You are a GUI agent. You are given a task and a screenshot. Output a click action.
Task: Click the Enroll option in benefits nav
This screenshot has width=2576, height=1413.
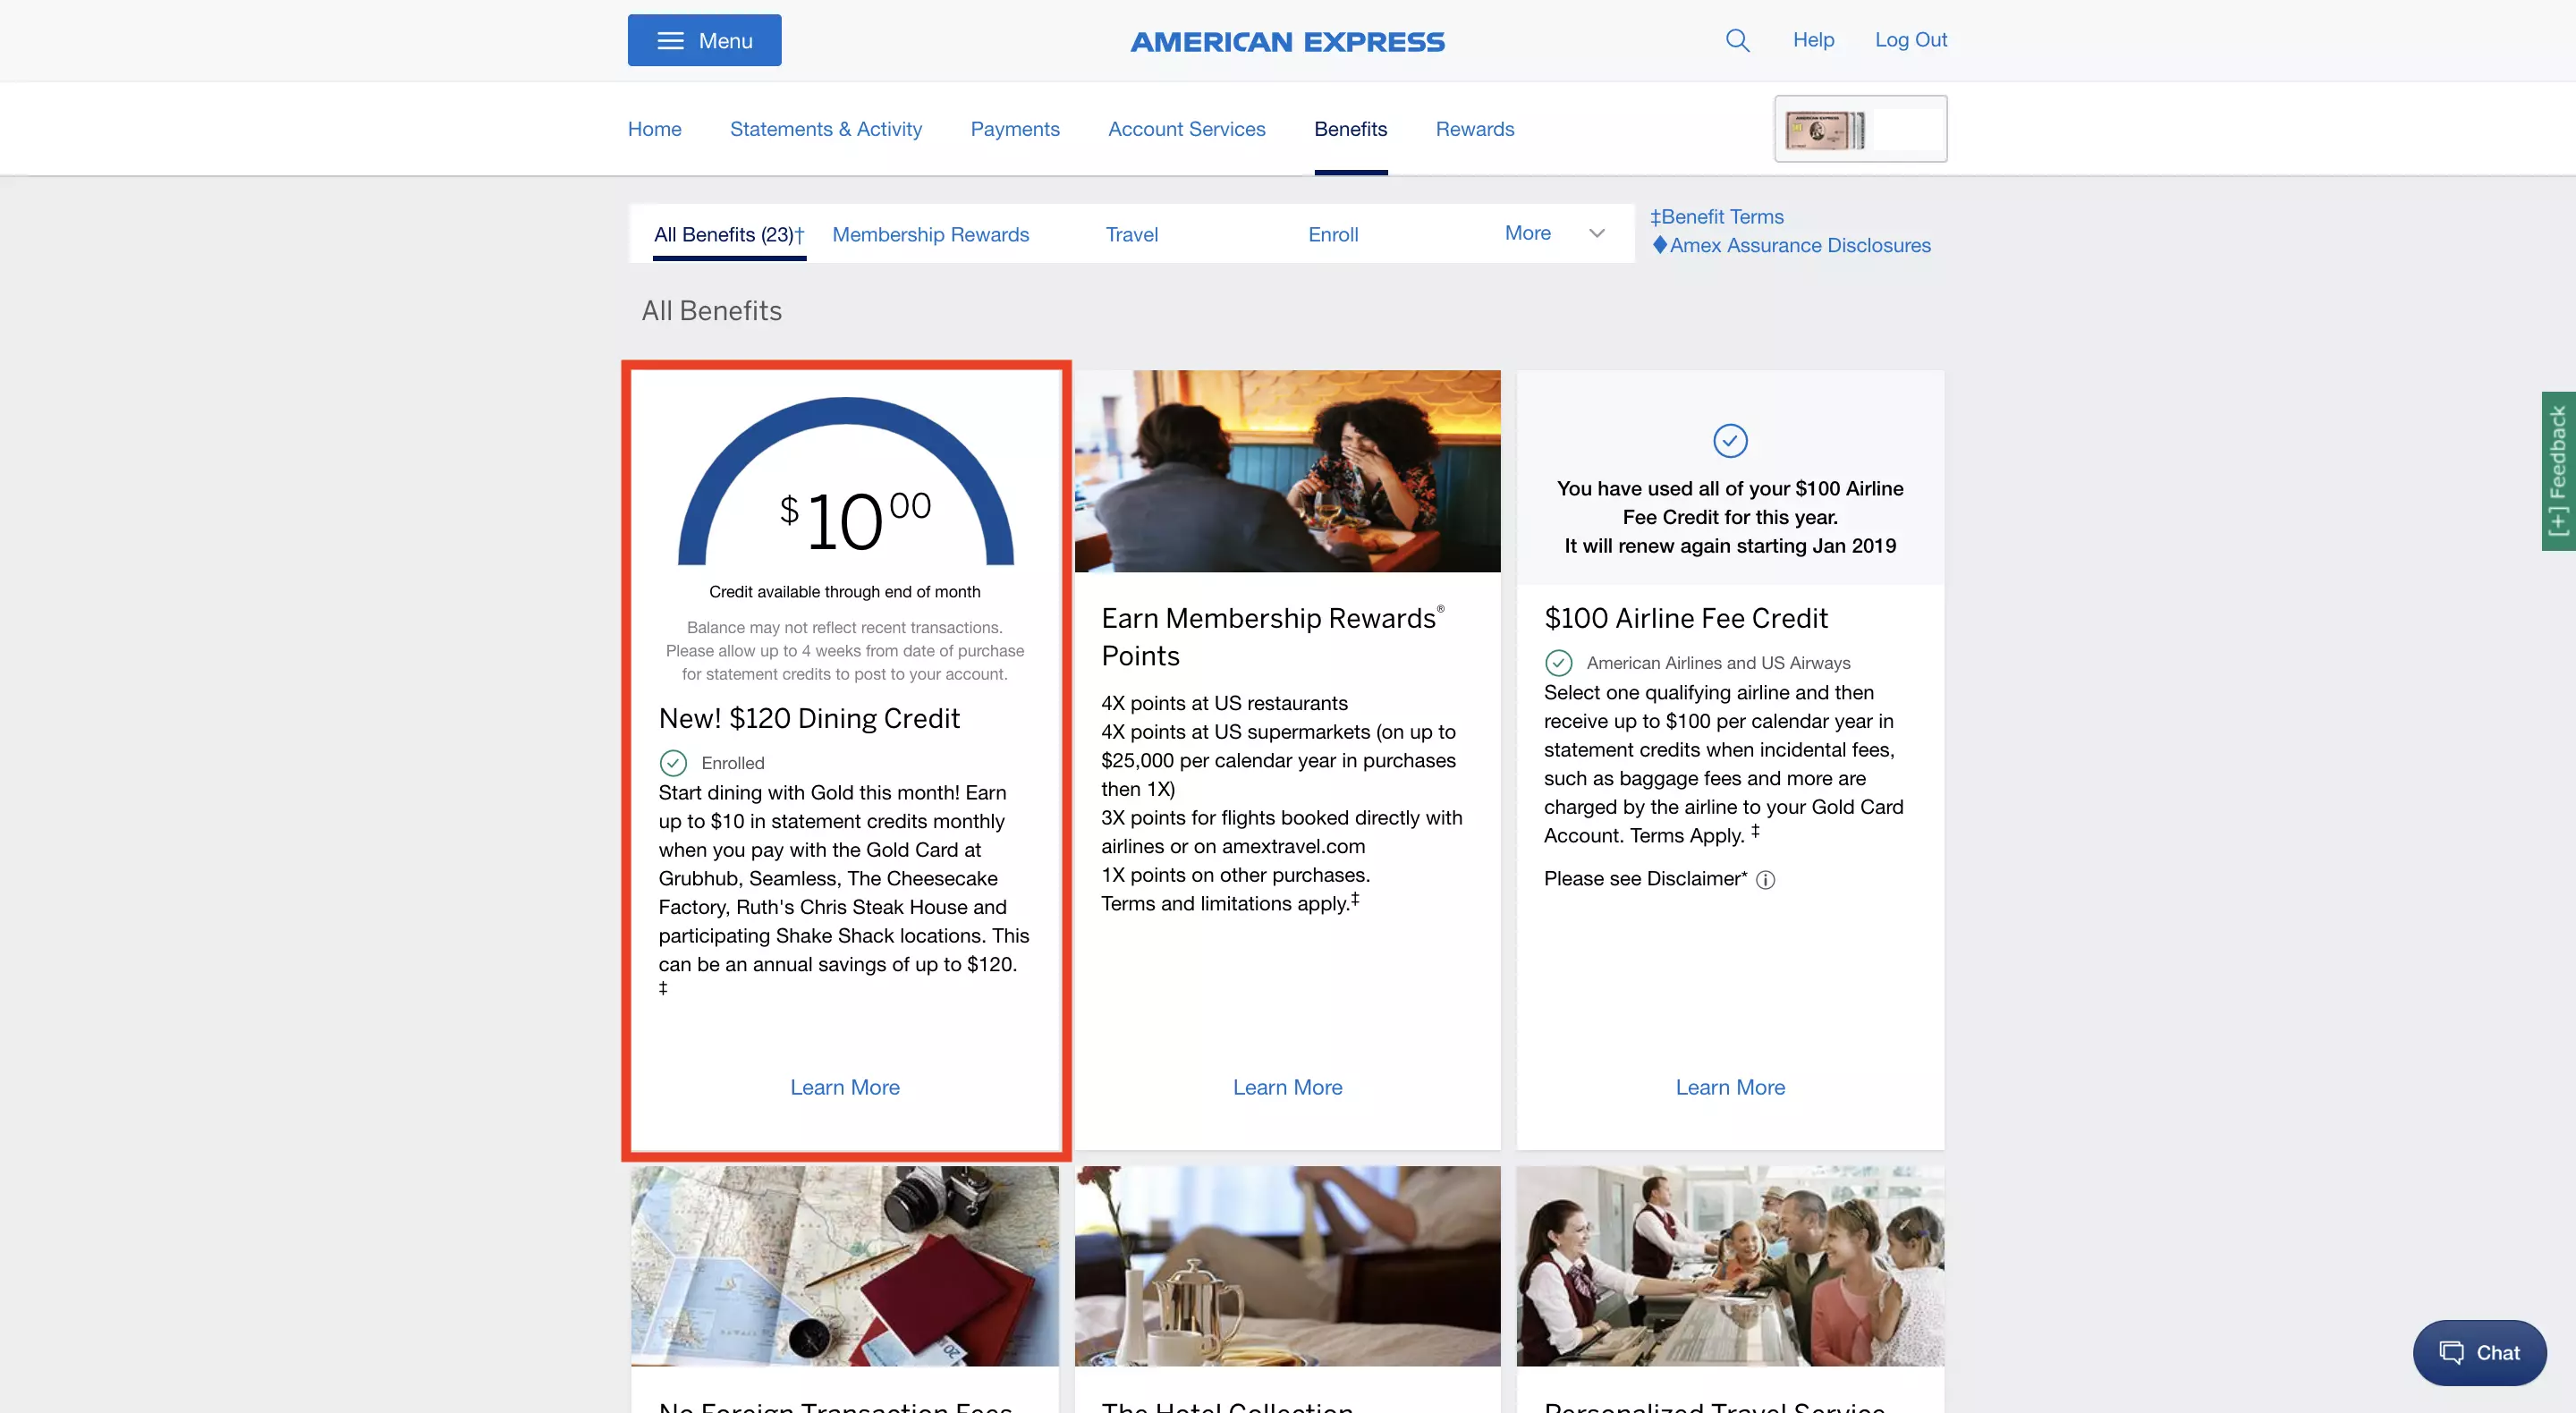[1335, 232]
